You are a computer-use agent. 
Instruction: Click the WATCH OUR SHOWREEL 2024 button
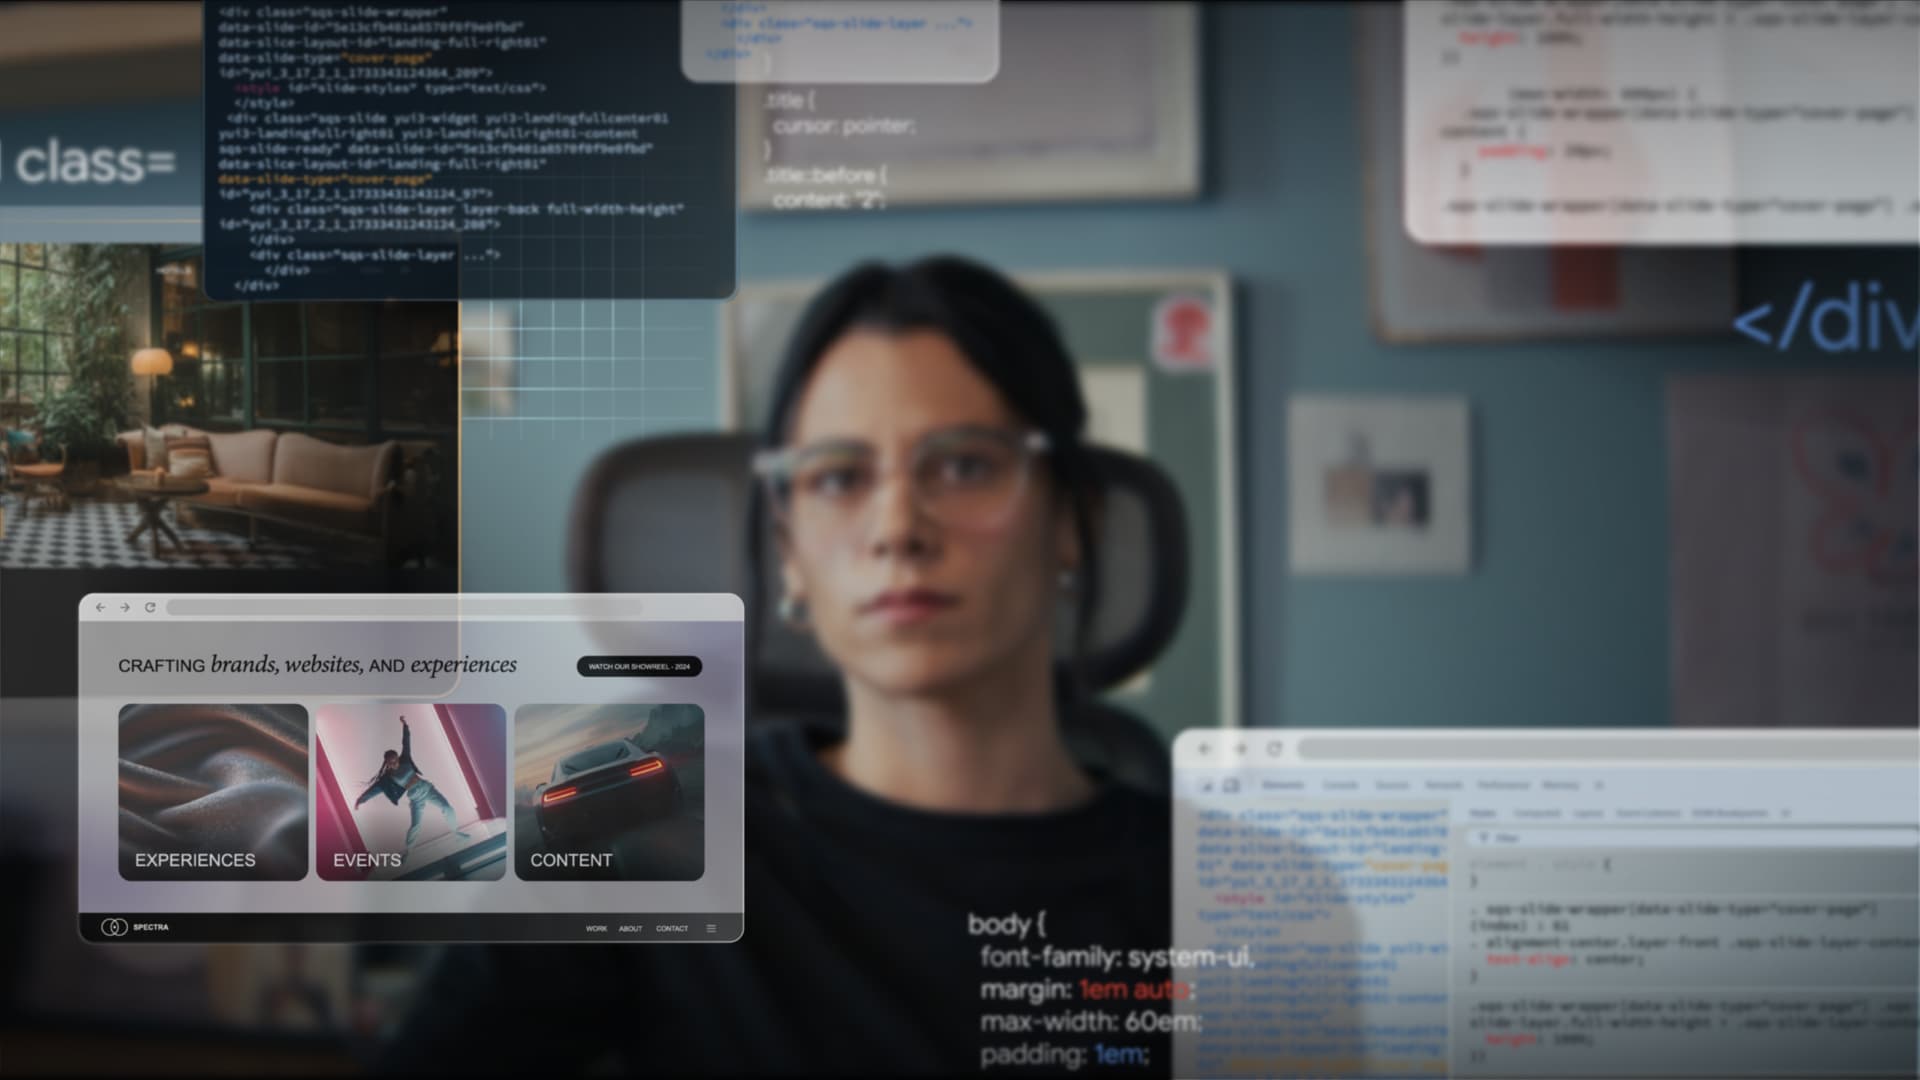tap(638, 665)
